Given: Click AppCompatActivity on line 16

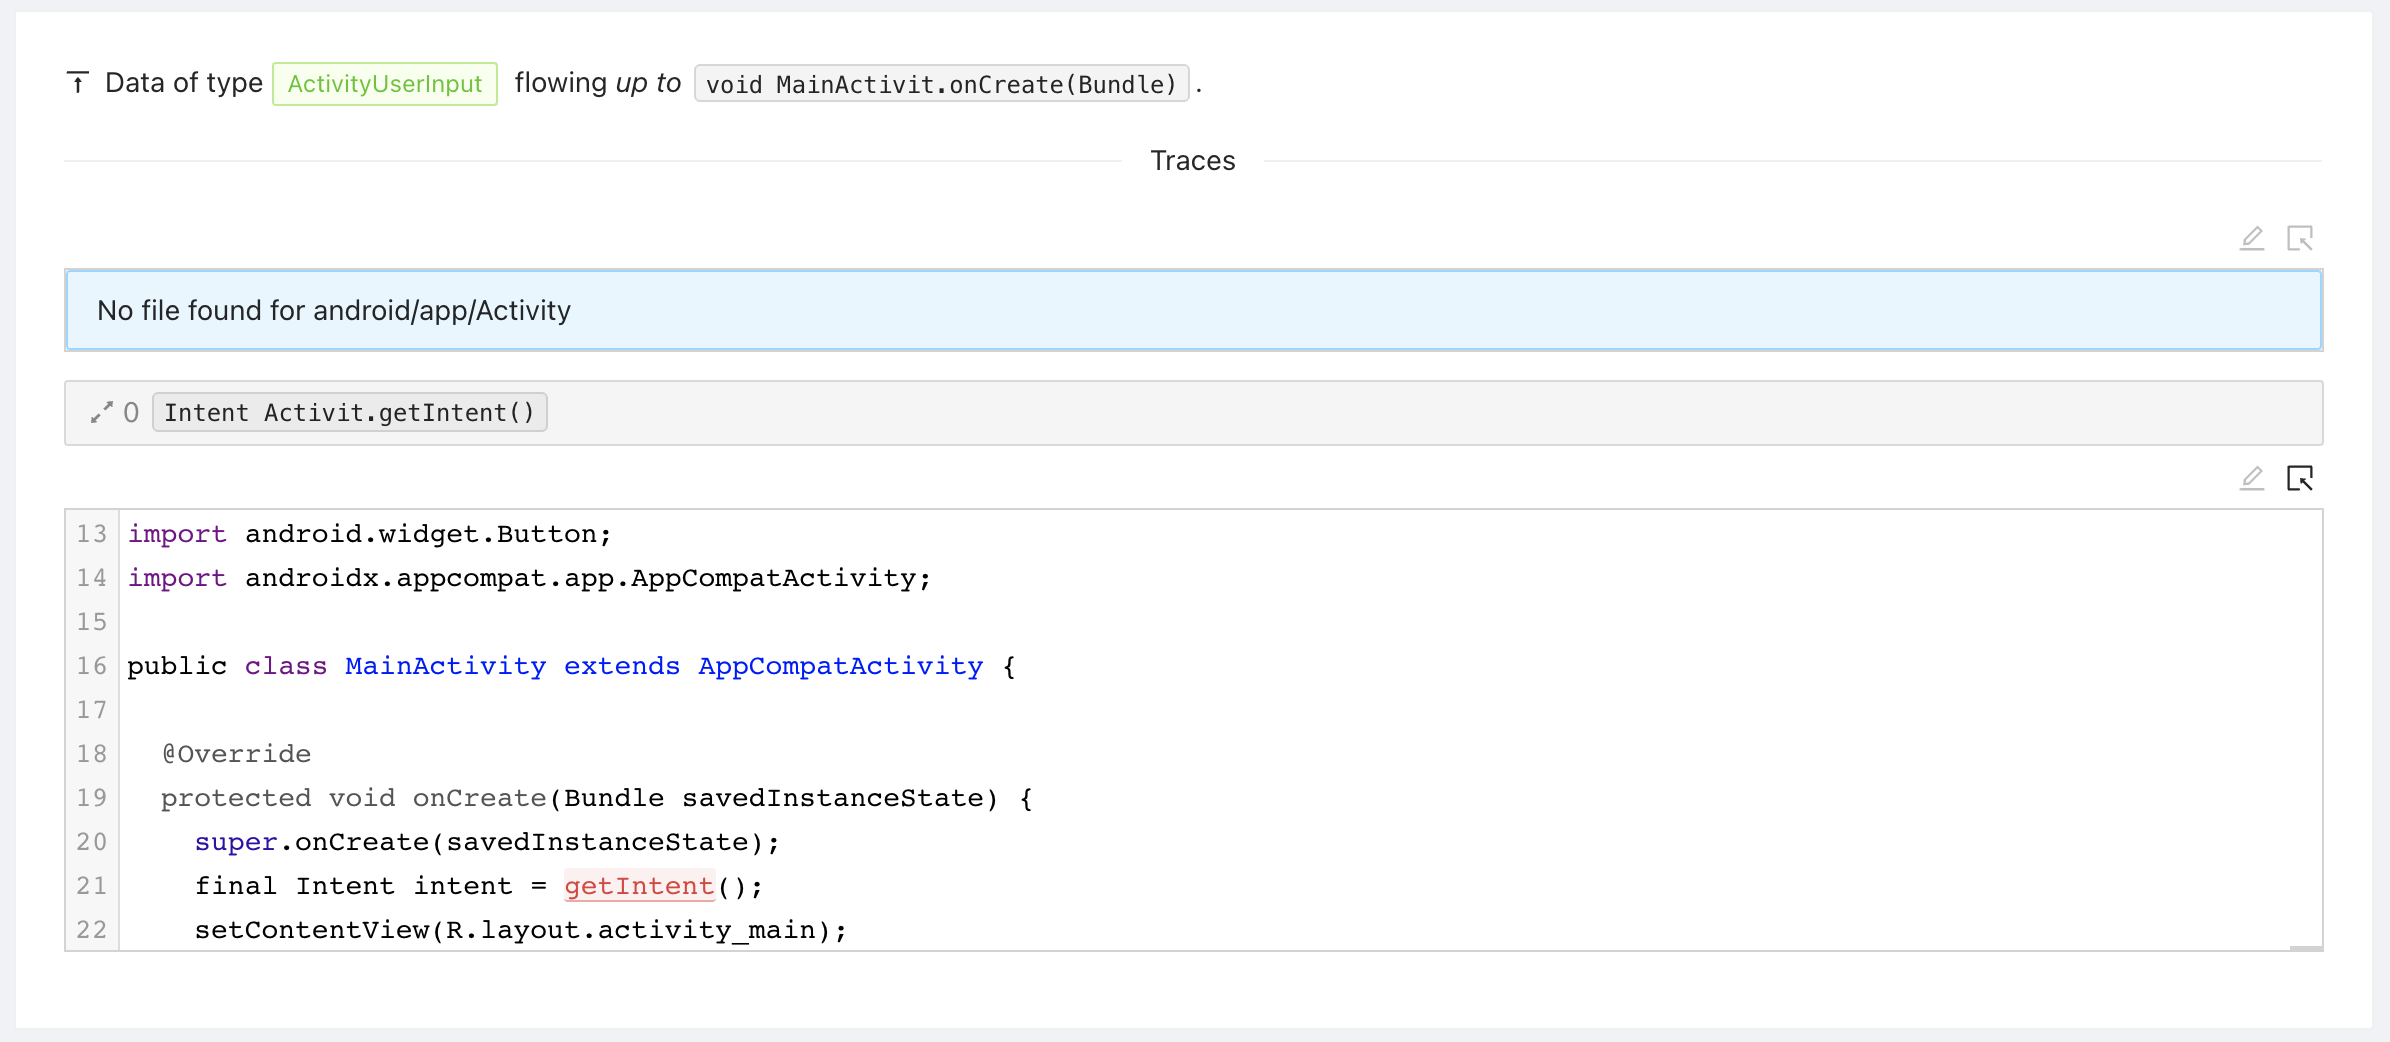Looking at the screenshot, I should pyautogui.click(x=839, y=665).
